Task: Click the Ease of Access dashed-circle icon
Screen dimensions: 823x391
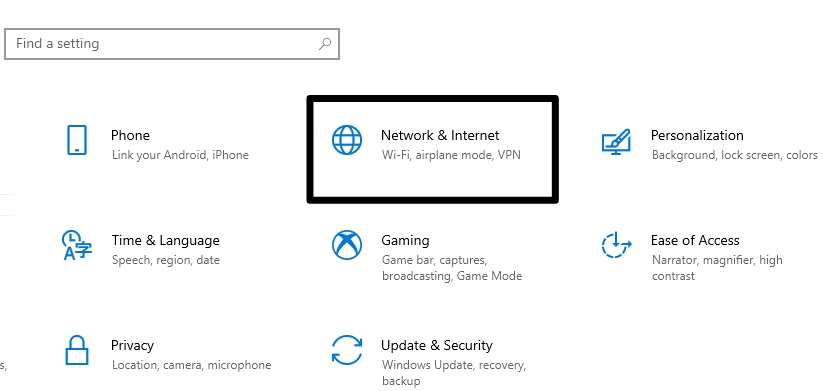Action: pyautogui.click(x=616, y=245)
